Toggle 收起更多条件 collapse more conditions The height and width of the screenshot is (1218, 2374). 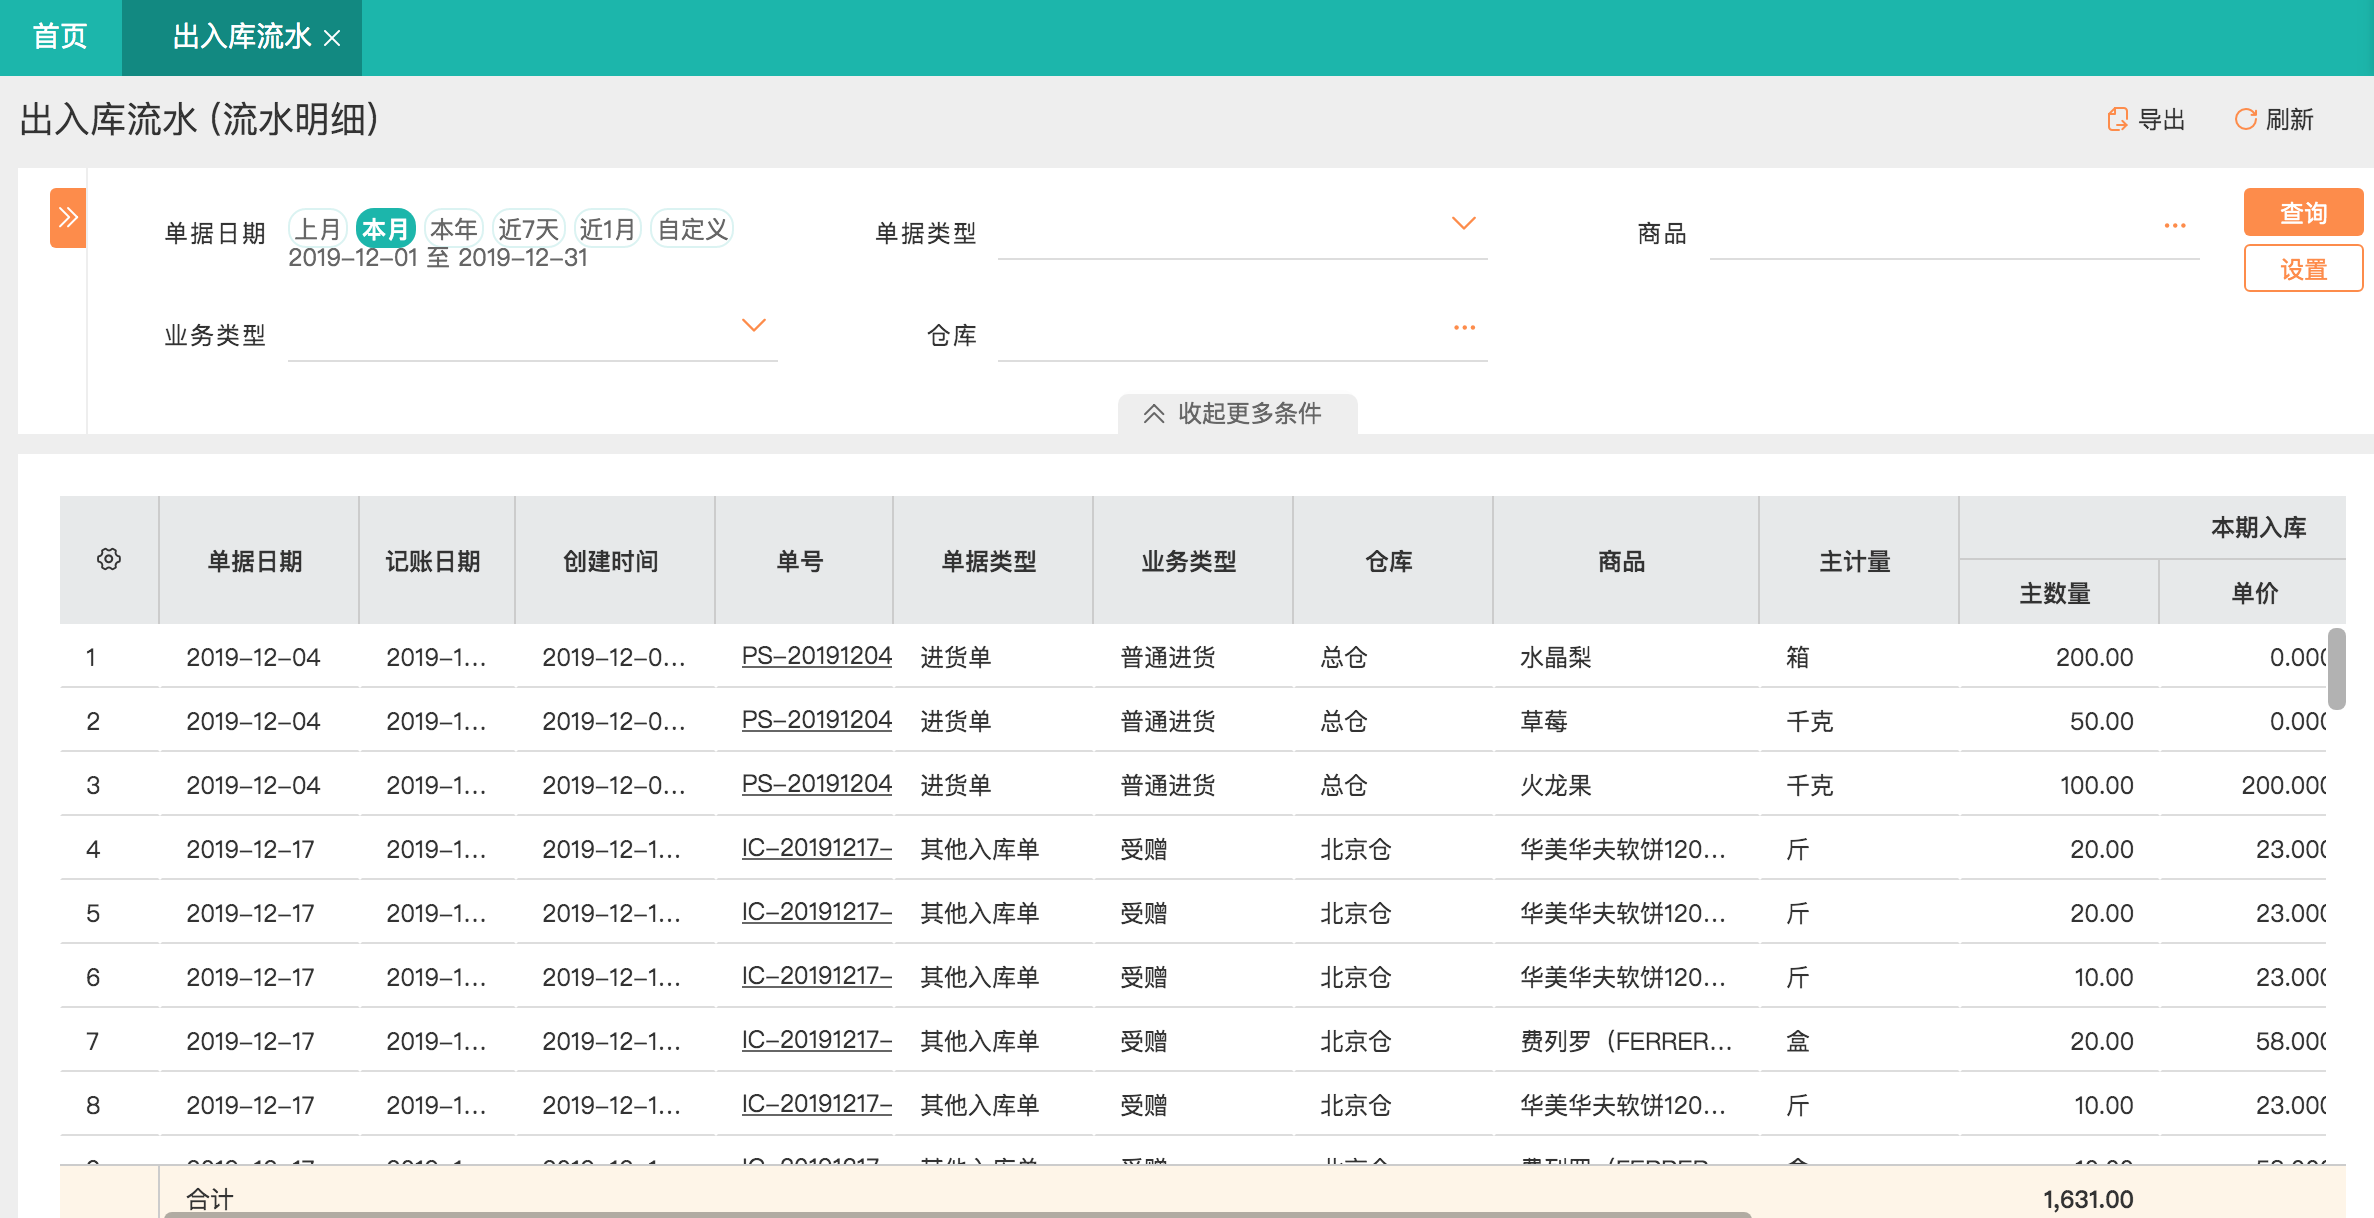(1237, 415)
